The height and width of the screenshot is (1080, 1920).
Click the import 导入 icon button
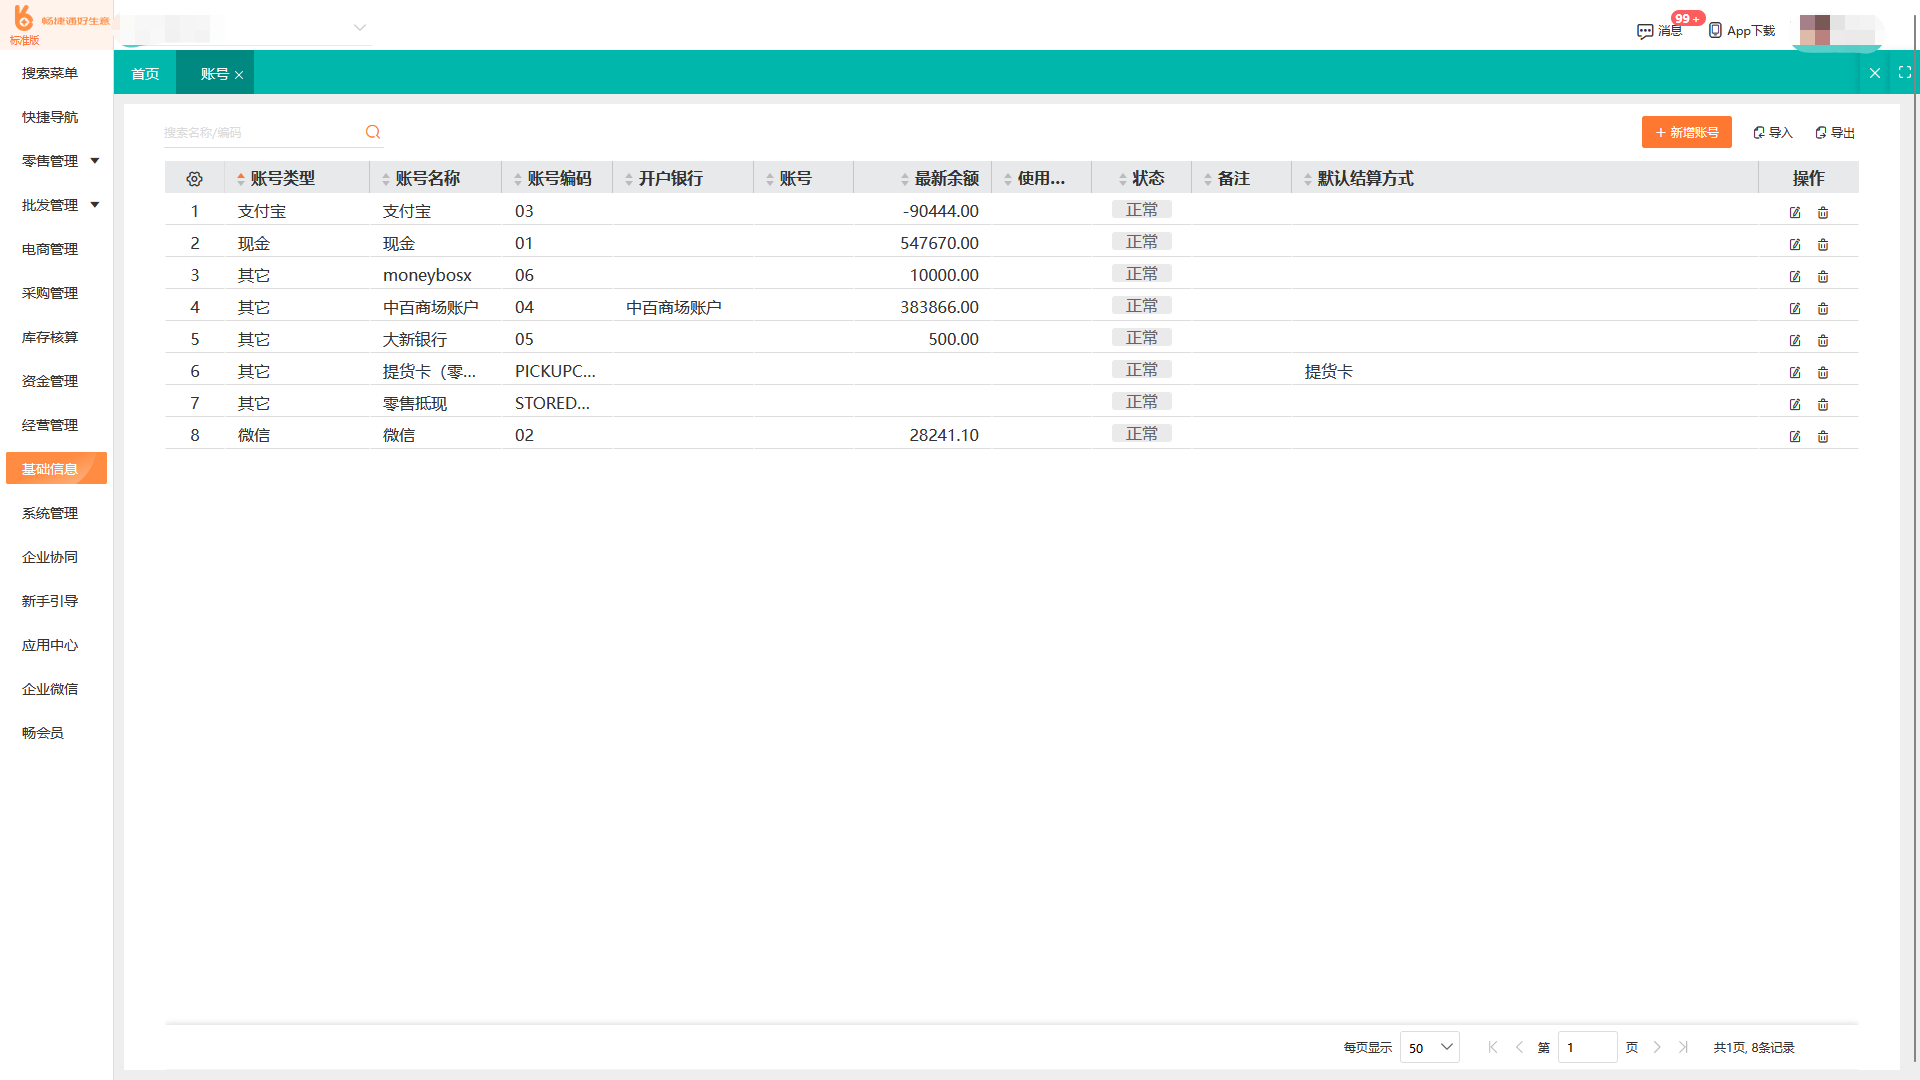coord(1774,132)
